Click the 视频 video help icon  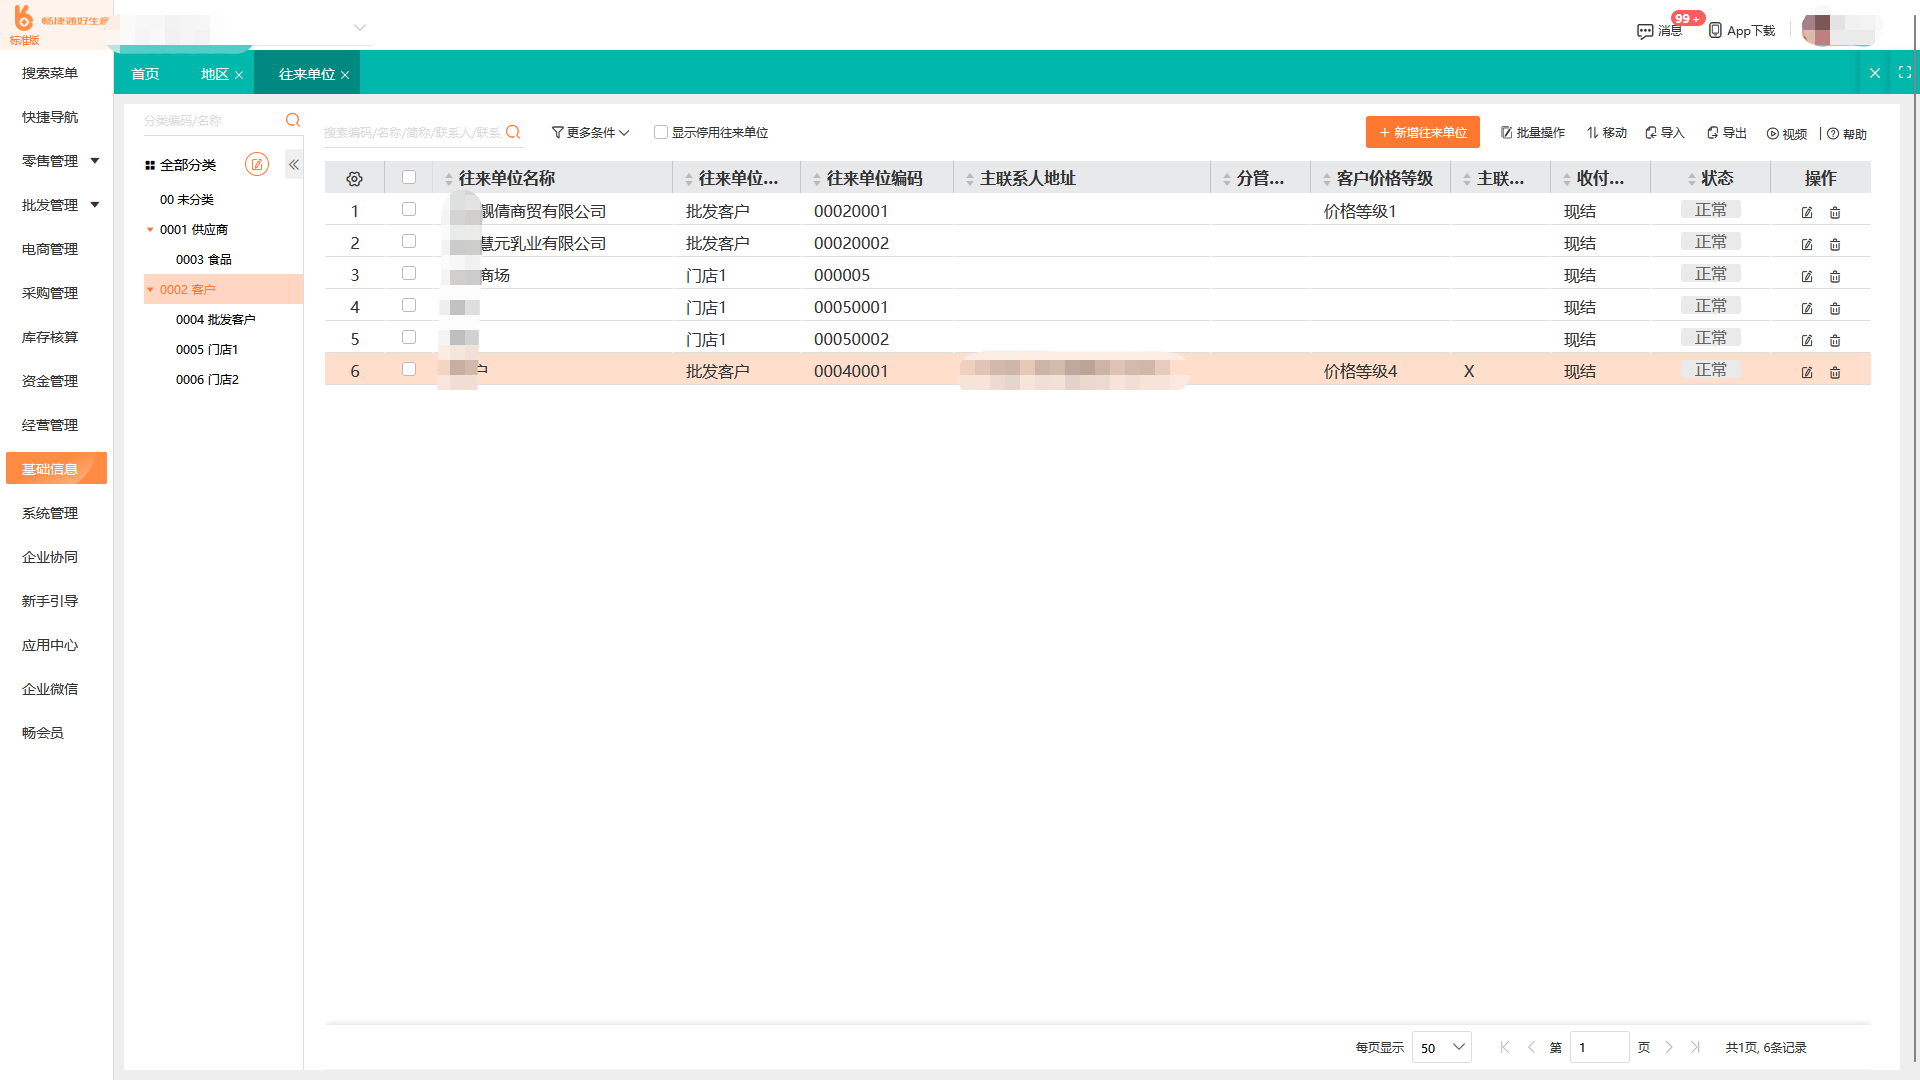point(1787,132)
